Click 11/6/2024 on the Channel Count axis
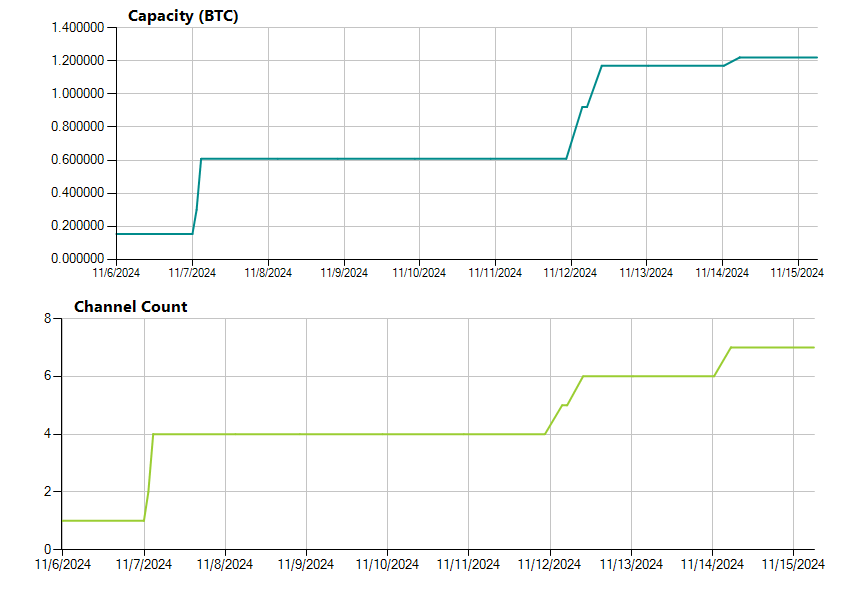 [x=63, y=564]
